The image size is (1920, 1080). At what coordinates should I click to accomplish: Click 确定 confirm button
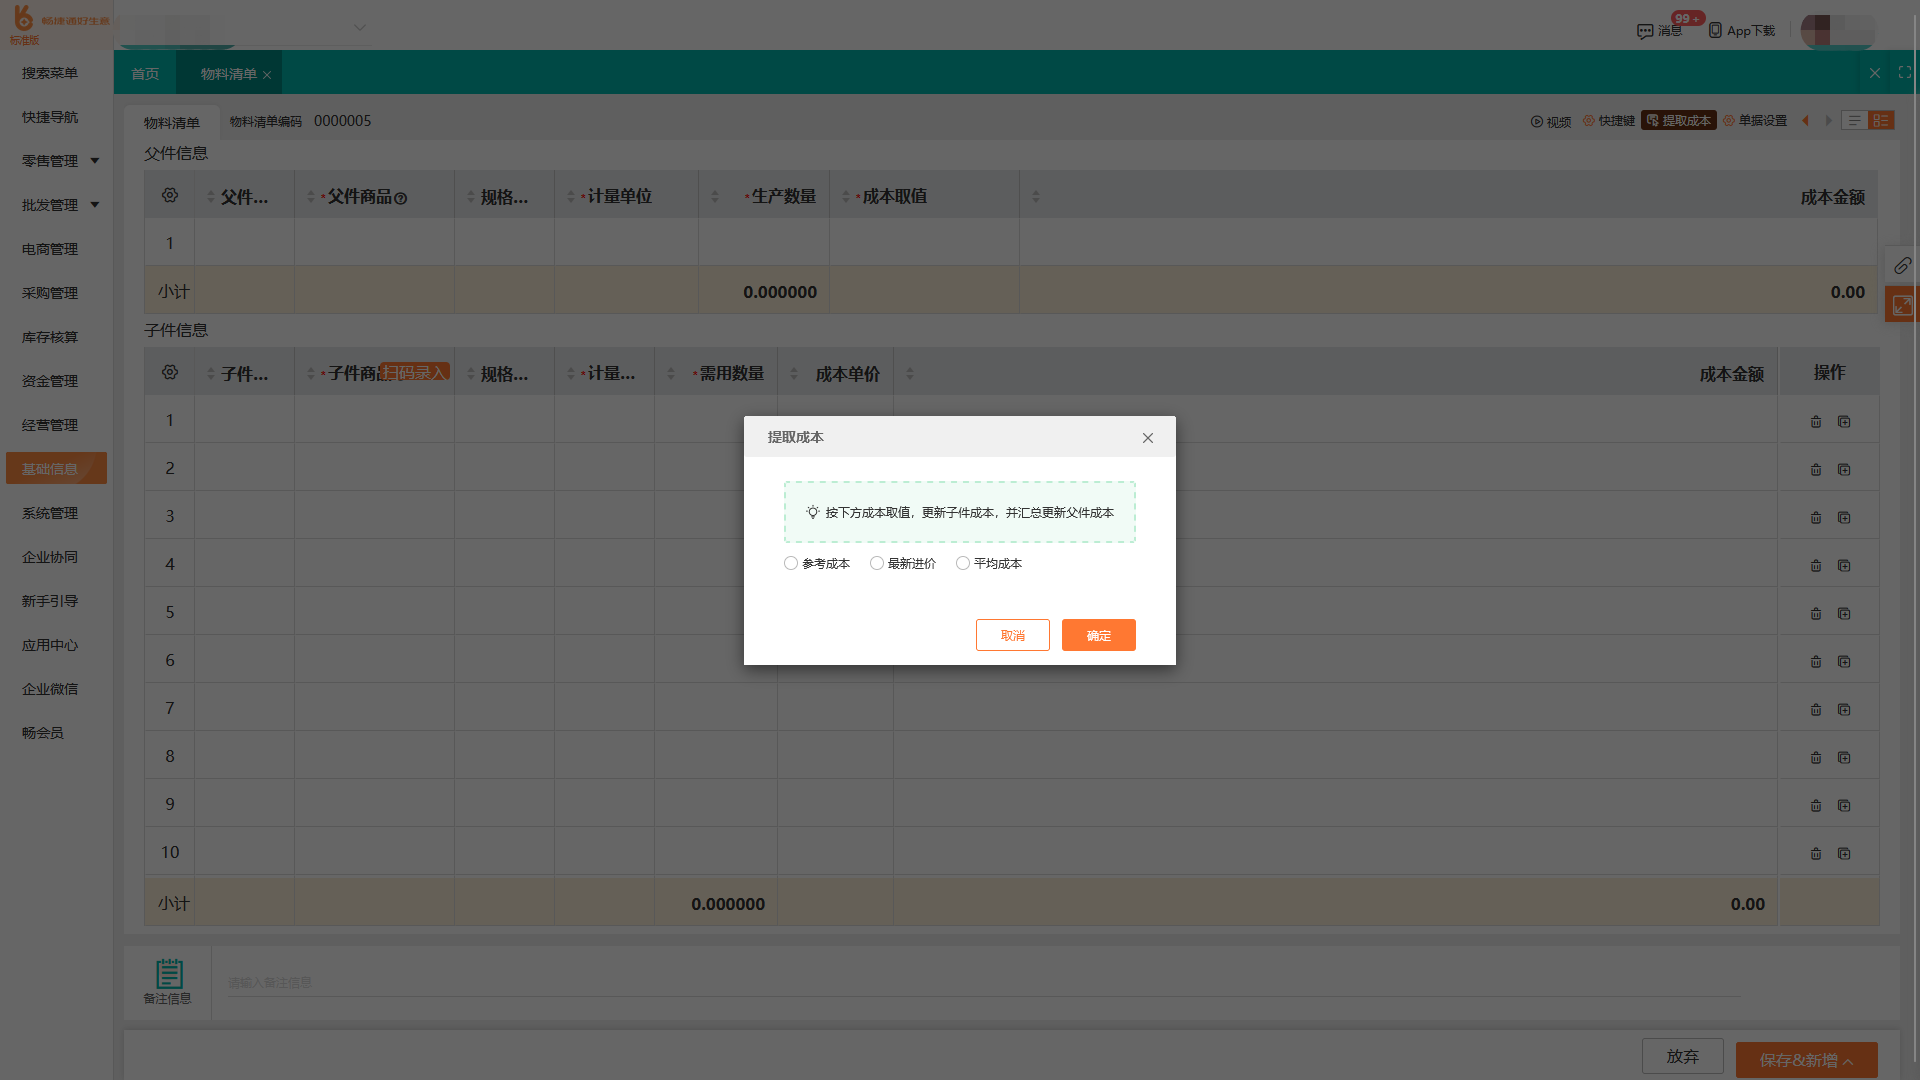point(1098,636)
